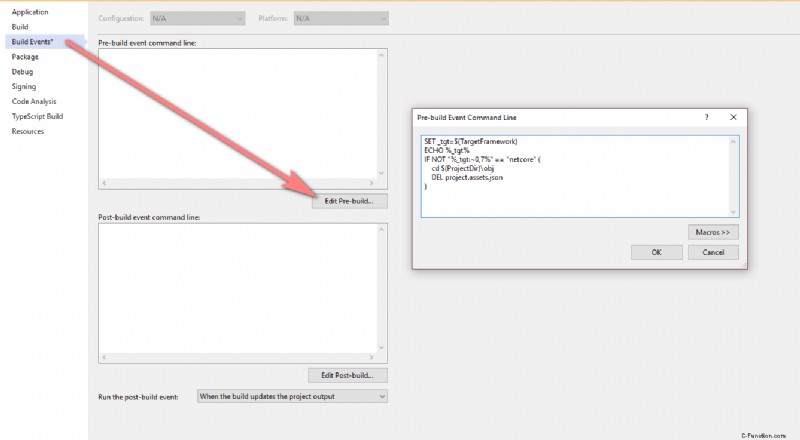Go to the Debug tab

[x=22, y=72]
